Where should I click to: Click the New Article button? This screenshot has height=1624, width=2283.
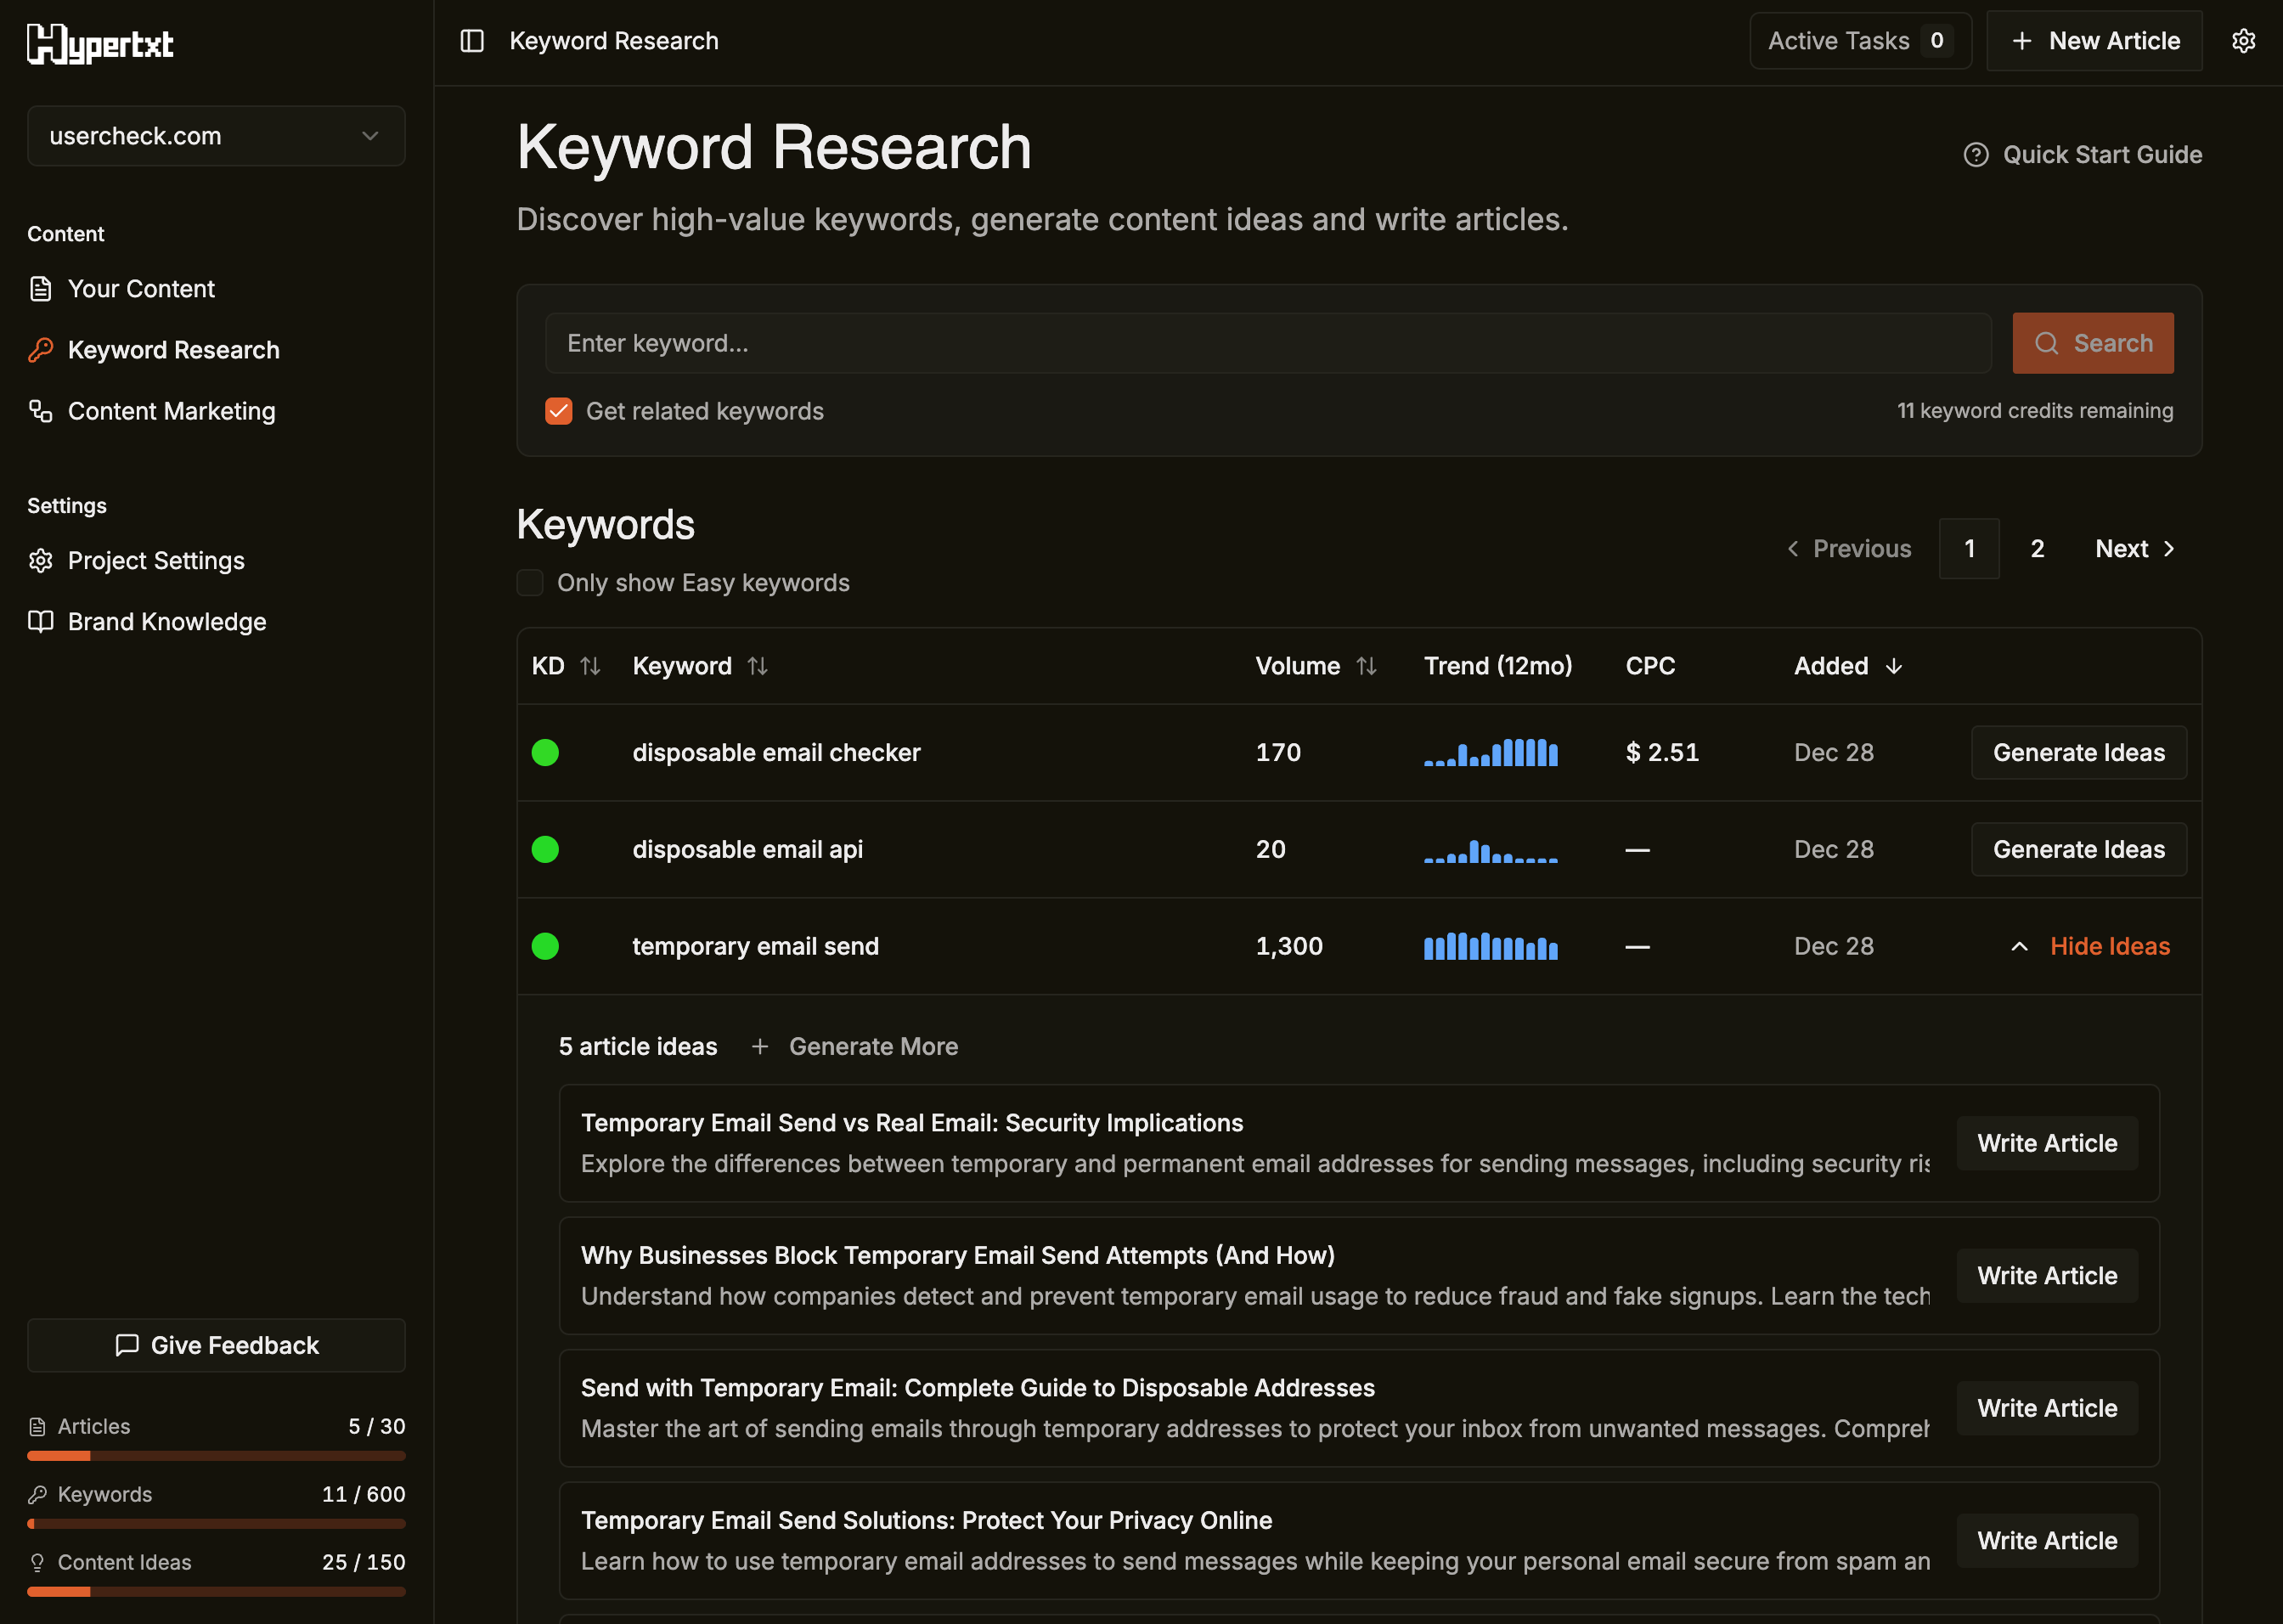[x=2094, y=40]
